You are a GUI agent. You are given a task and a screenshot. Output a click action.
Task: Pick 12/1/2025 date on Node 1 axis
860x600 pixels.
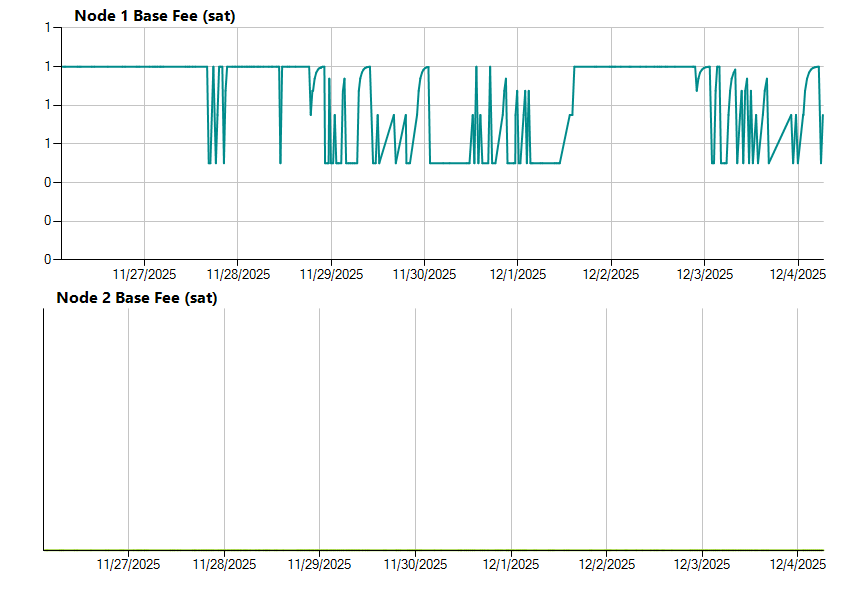click(x=517, y=274)
